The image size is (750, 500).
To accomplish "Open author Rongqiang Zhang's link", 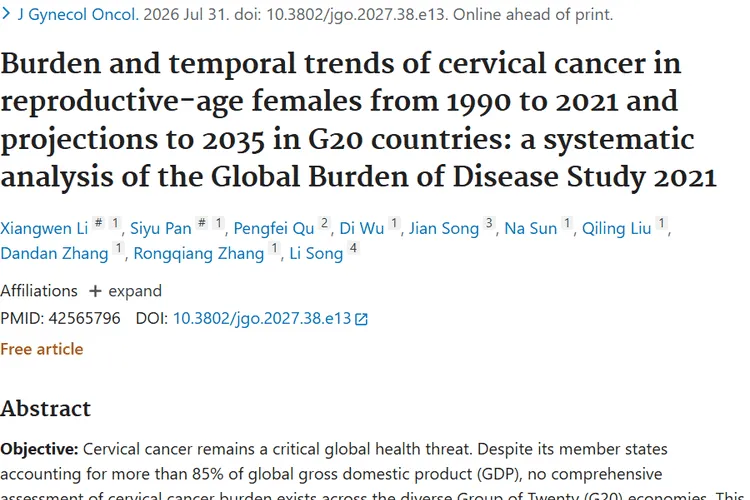I will (199, 253).
